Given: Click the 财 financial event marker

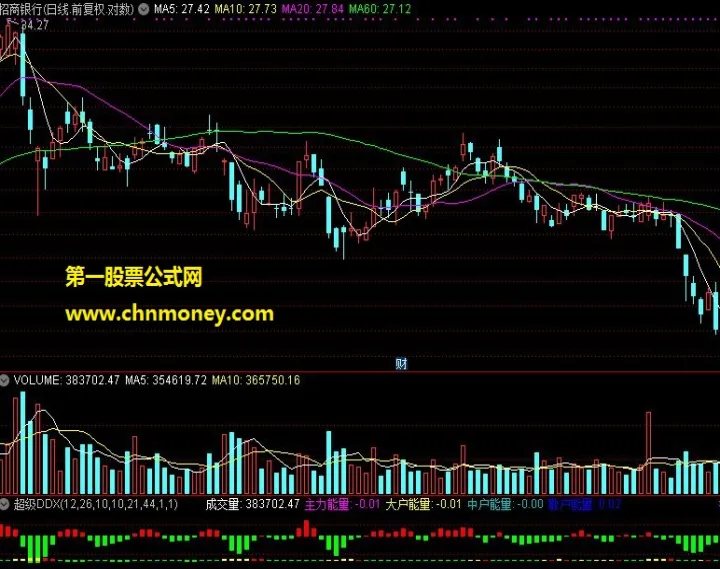Looking at the screenshot, I should [x=400, y=364].
